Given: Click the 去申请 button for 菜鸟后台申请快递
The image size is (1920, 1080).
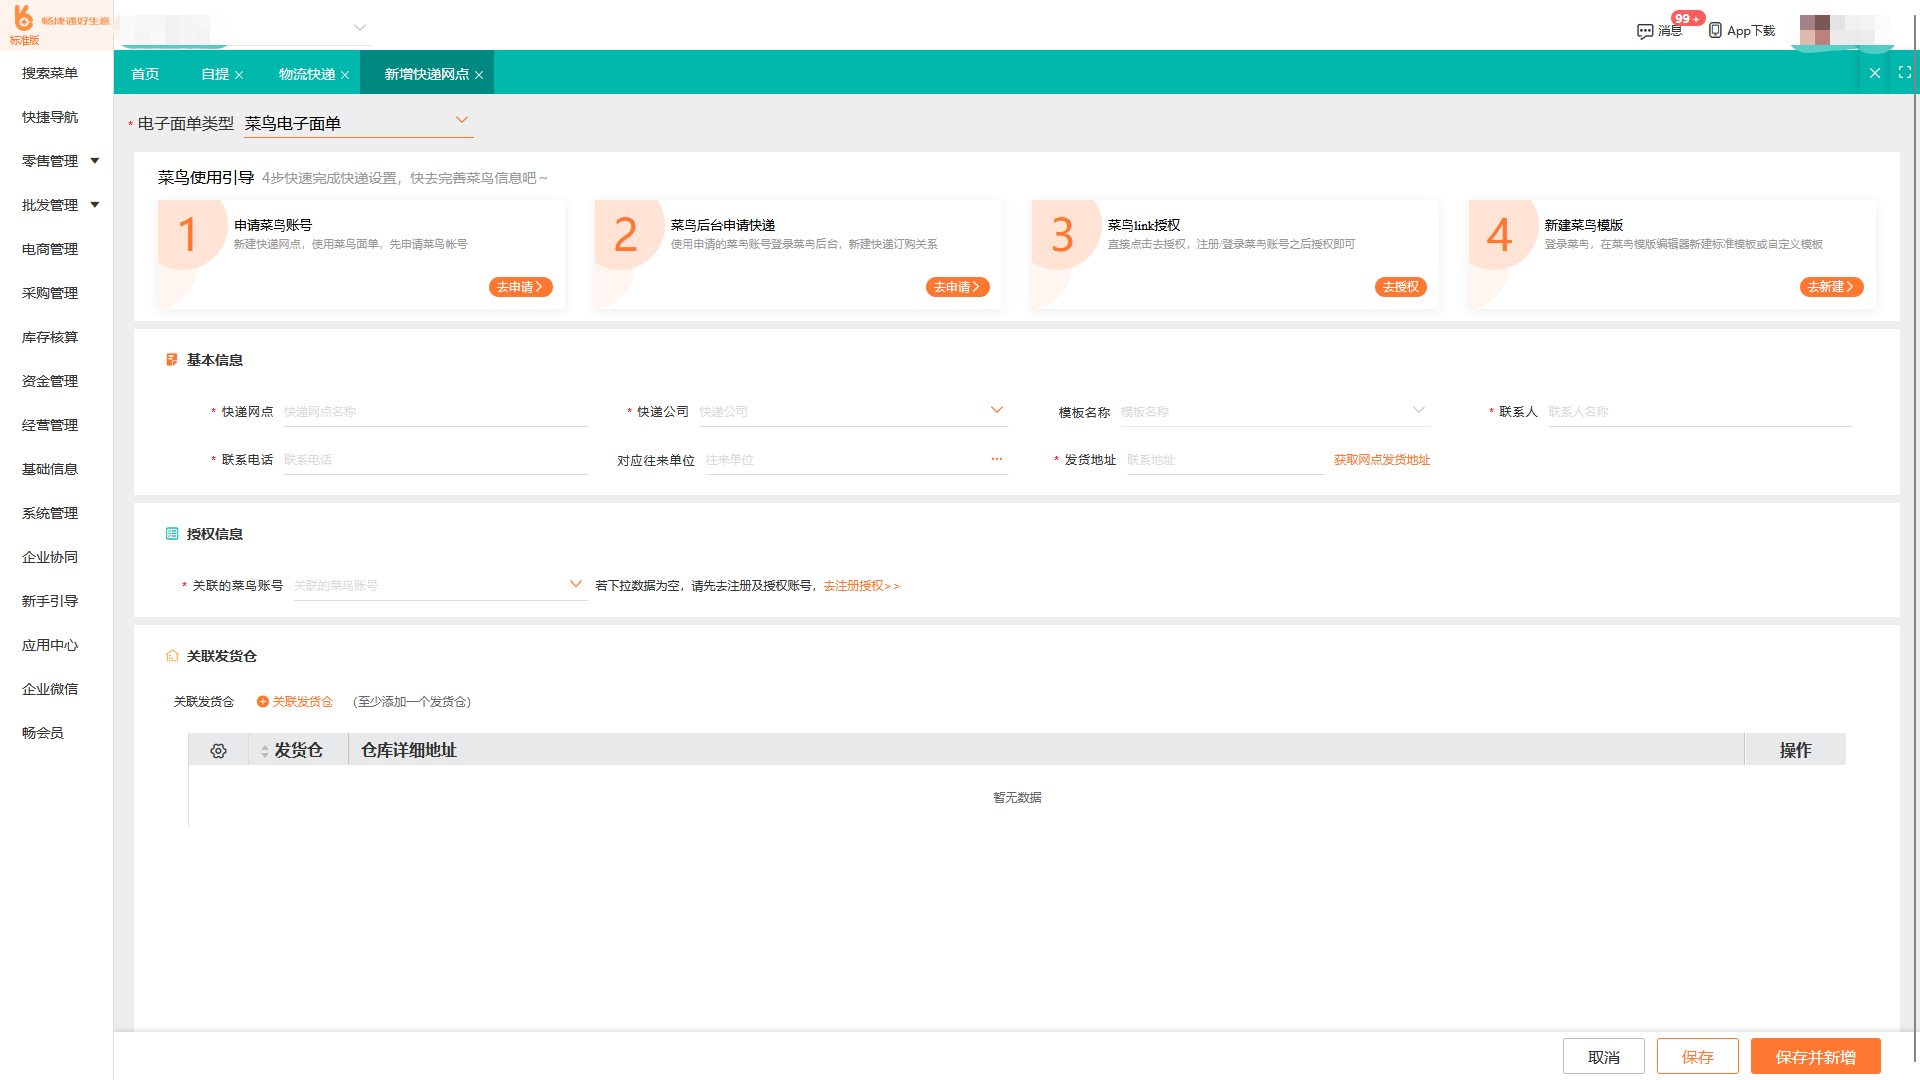Looking at the screenshot, I should click(x=960, y=286).
